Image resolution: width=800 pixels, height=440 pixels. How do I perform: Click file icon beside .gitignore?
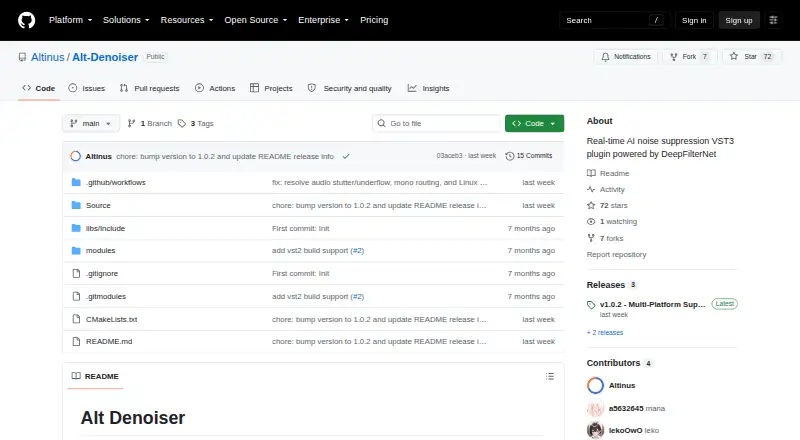(76, 274)
